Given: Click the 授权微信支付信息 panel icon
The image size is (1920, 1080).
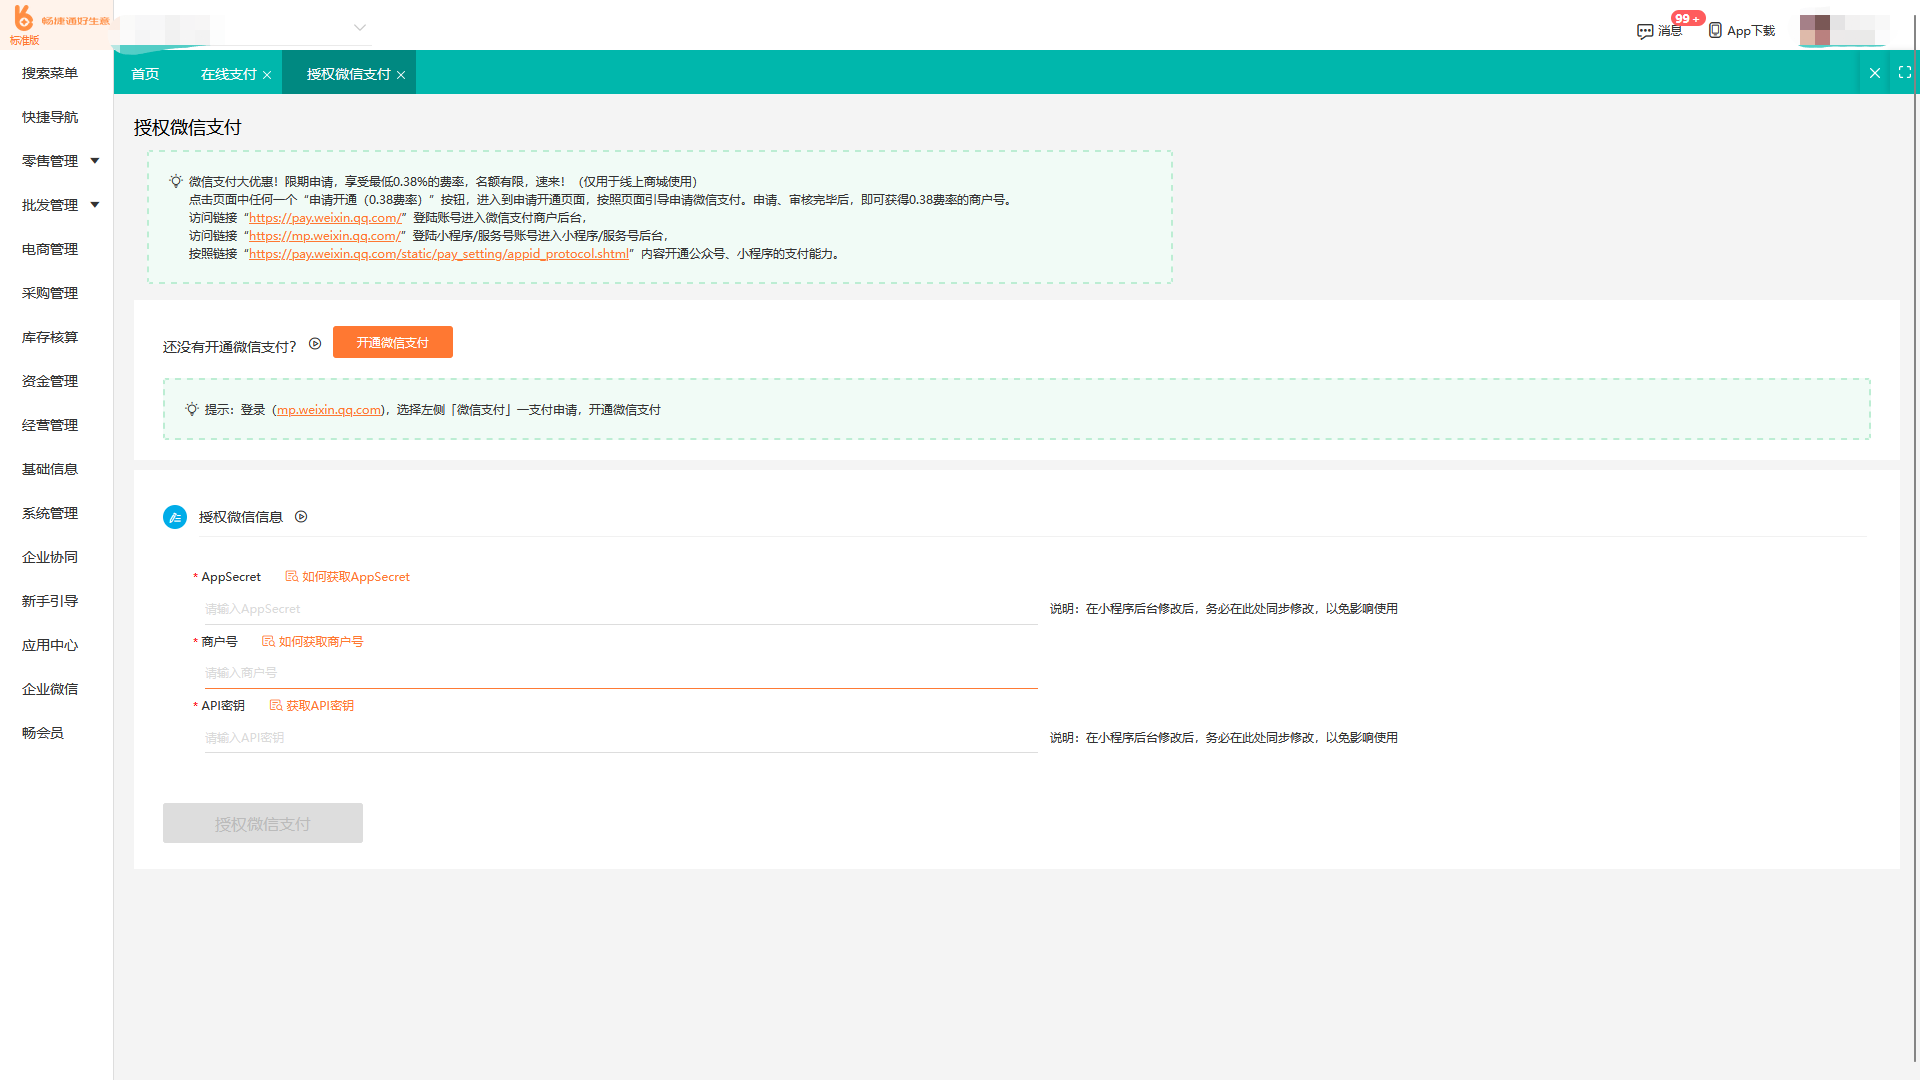Looking at the screenshot, I should click(174, 517).
